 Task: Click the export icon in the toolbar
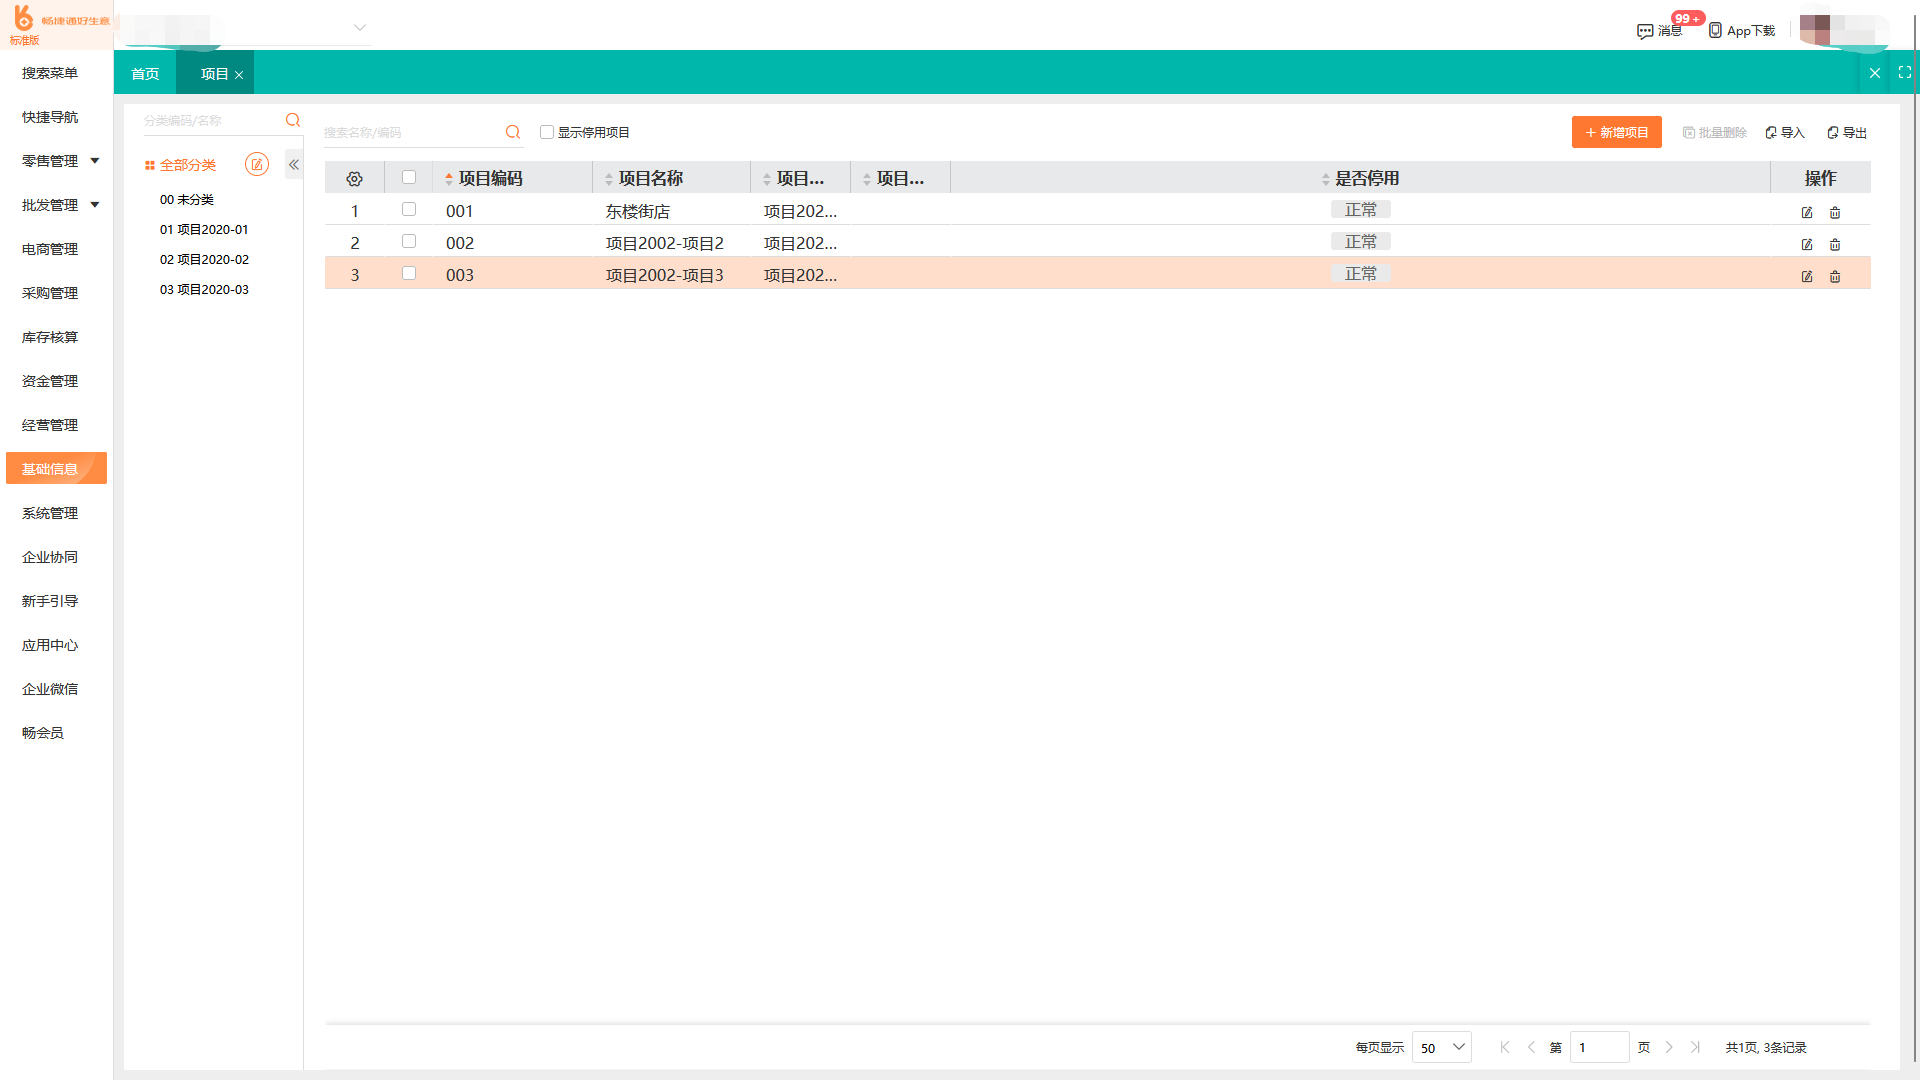1846,132
